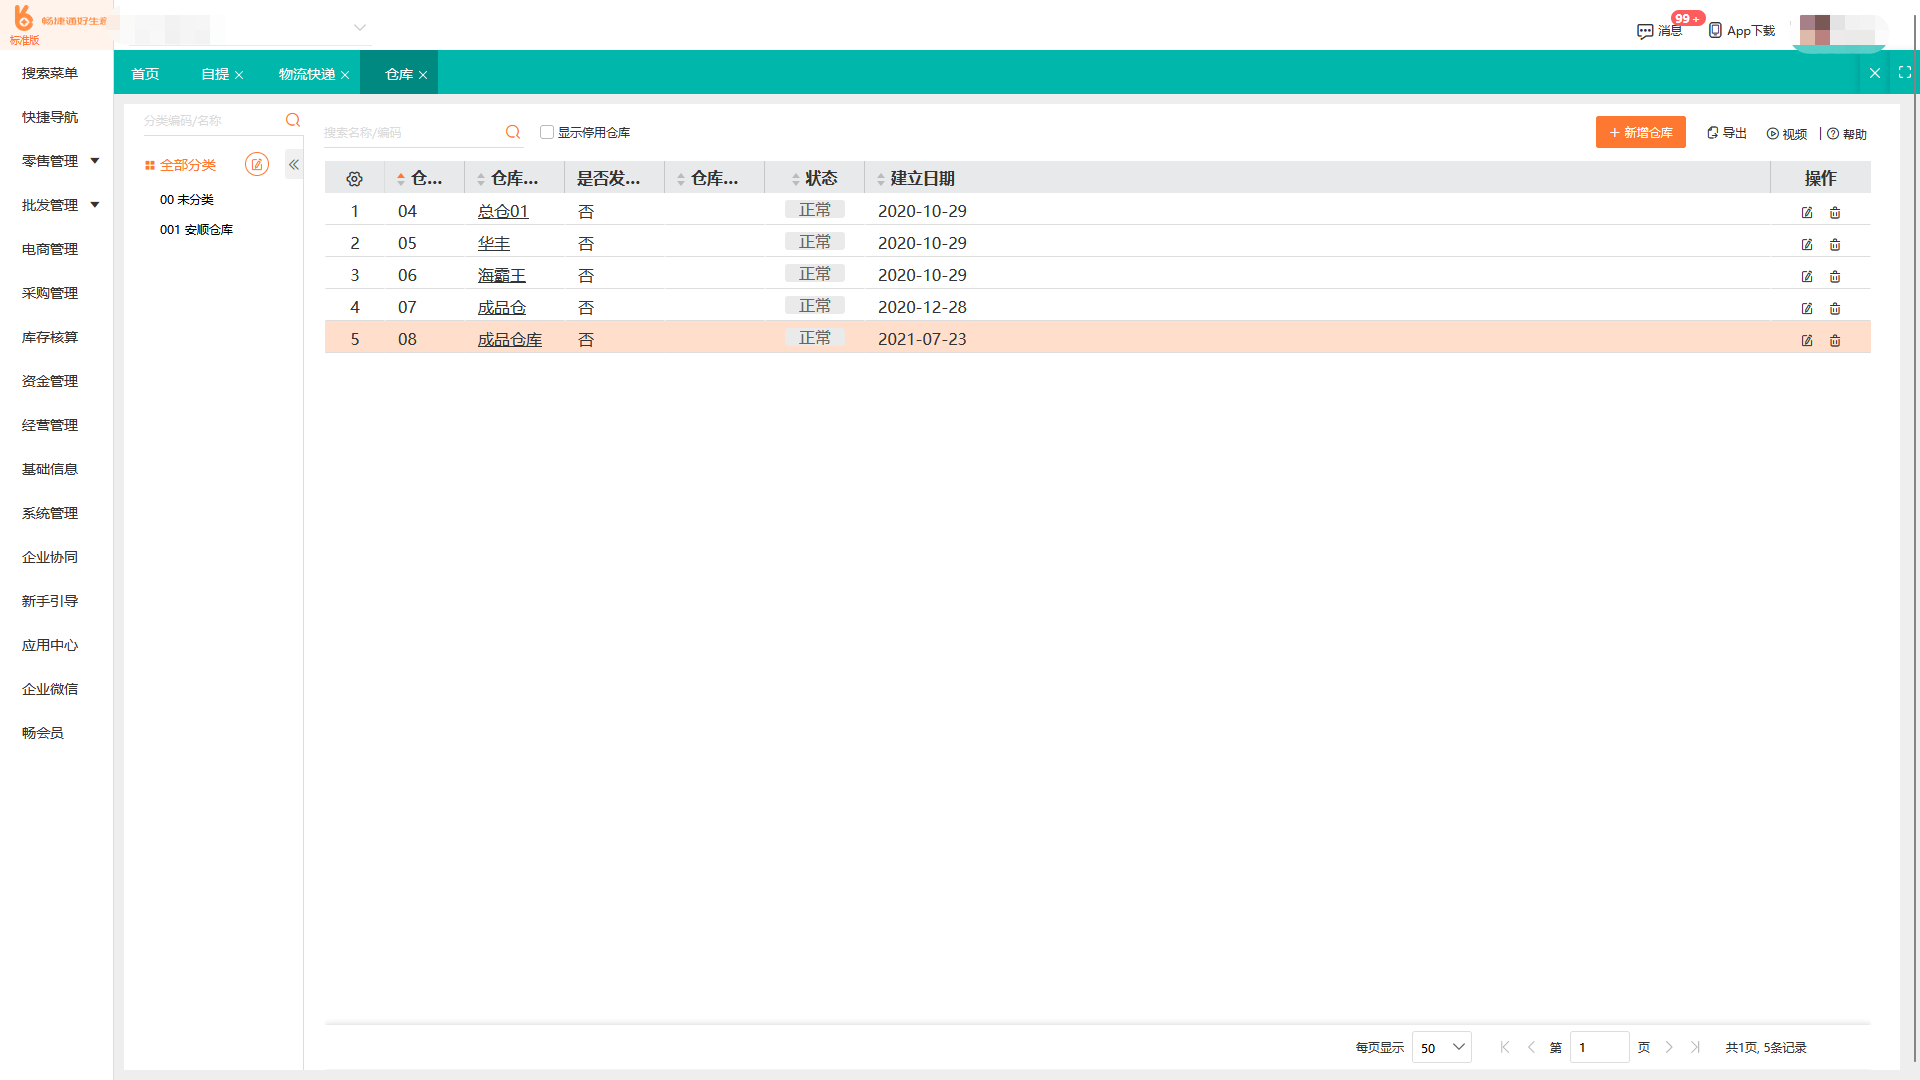Viewport: 1920px width, 1080px height.
Task: Select 首页 tab
Action: (145, 74)
